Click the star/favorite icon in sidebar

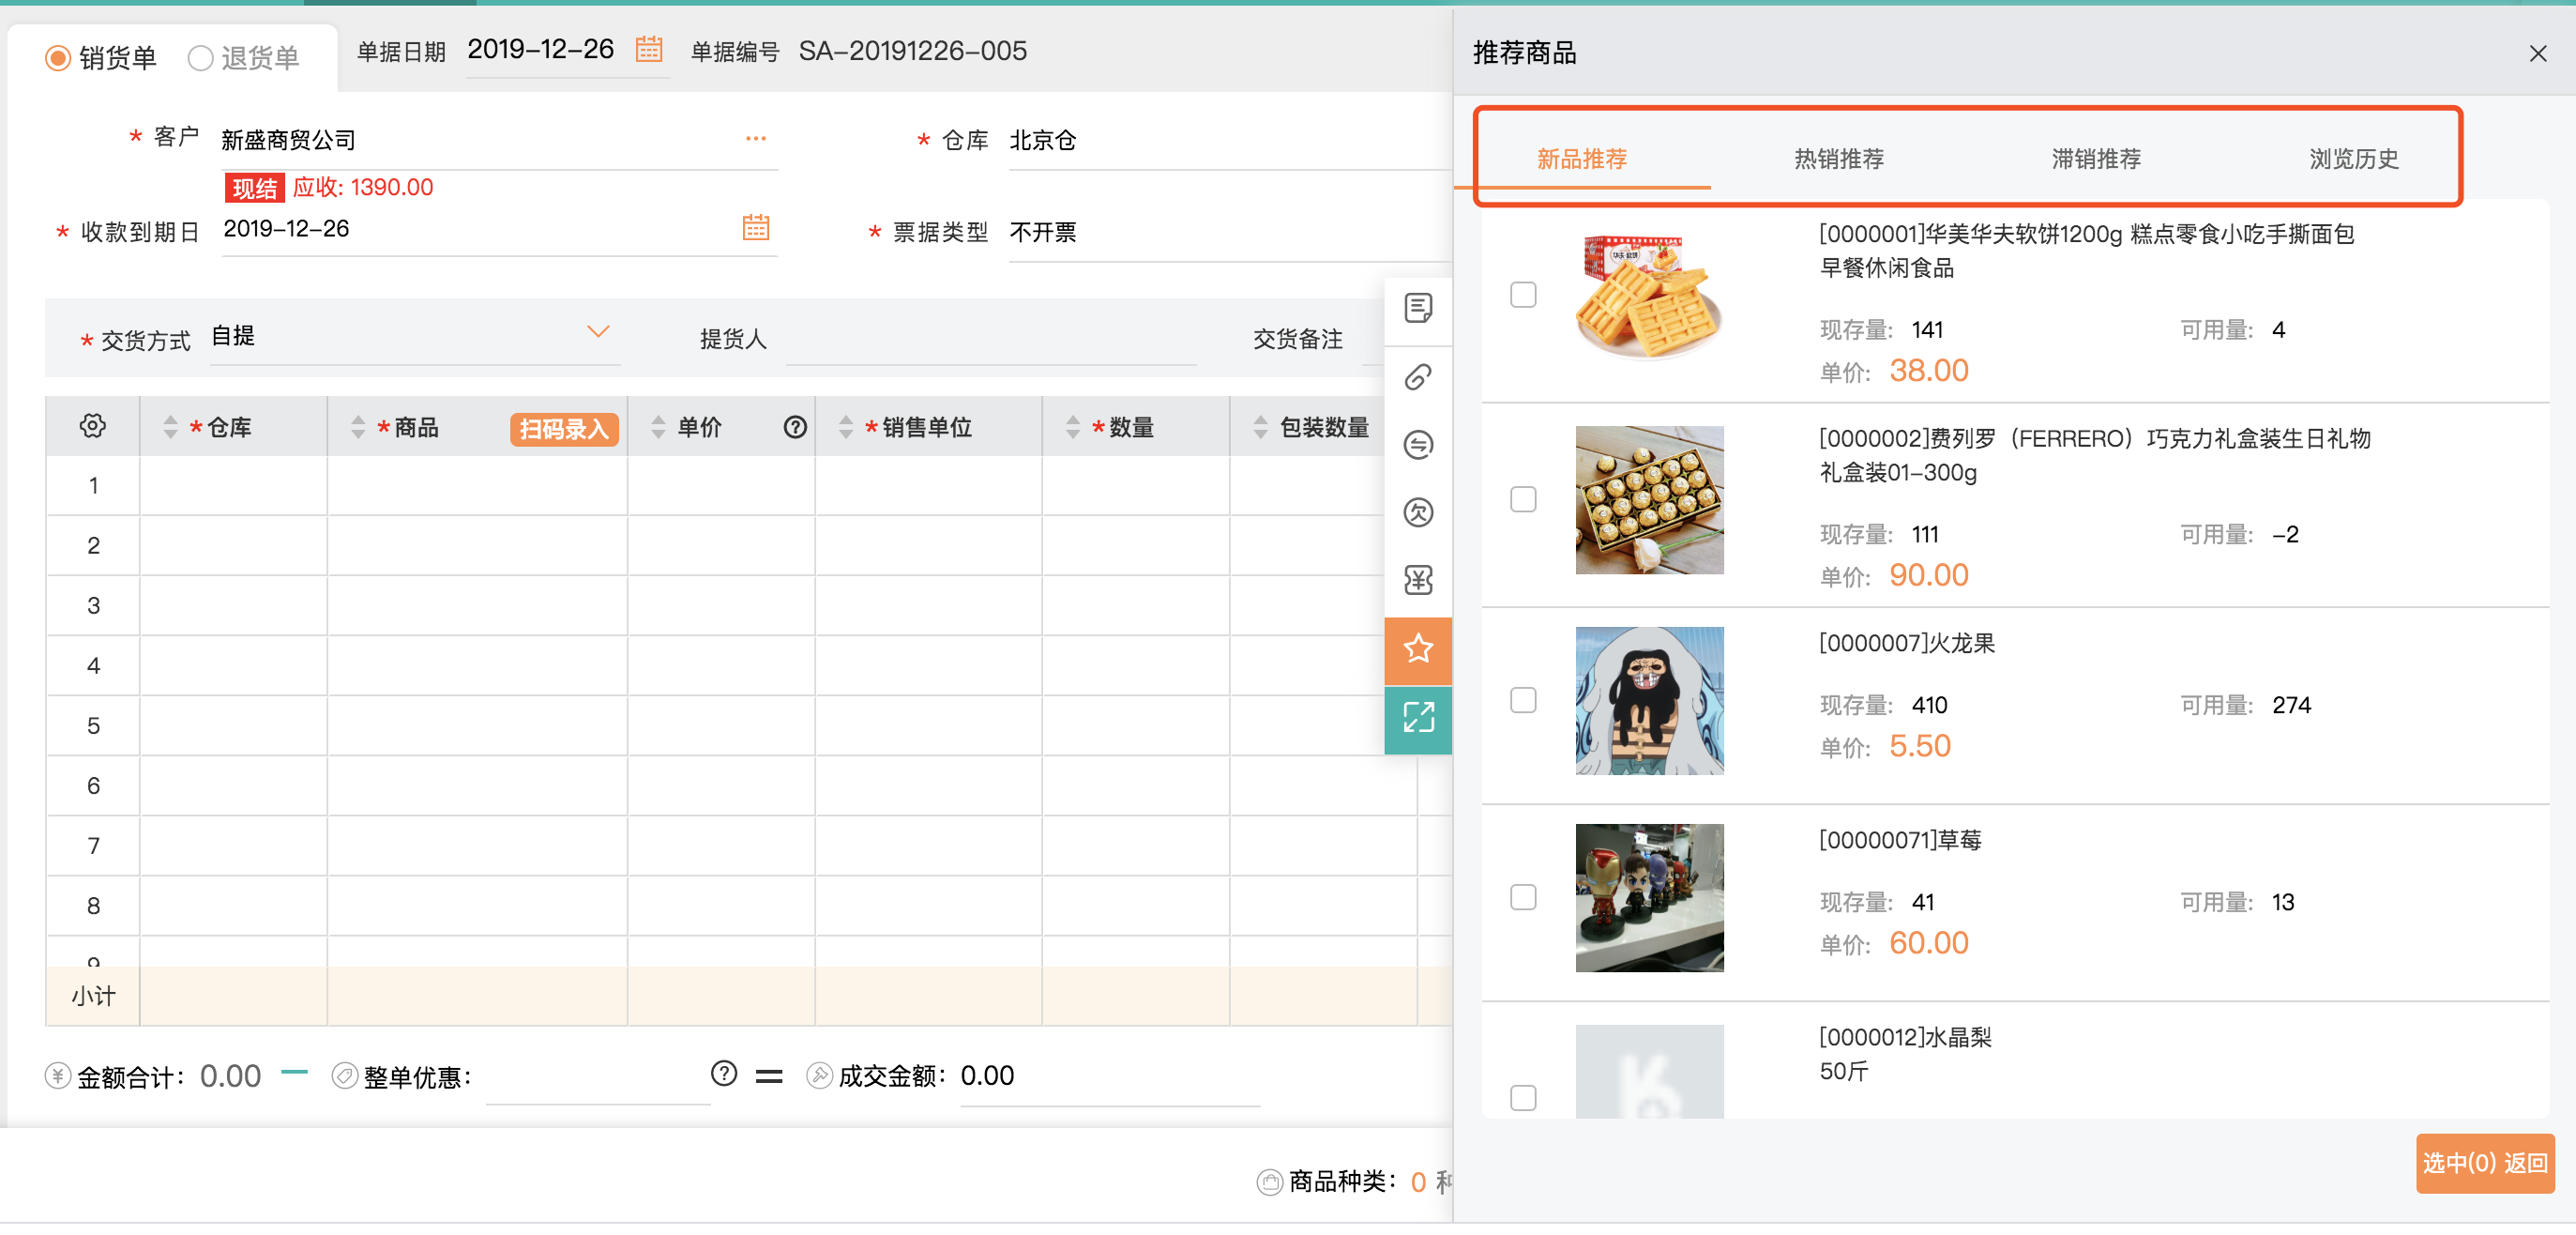pyautogui.click(x=1417, y=649)
